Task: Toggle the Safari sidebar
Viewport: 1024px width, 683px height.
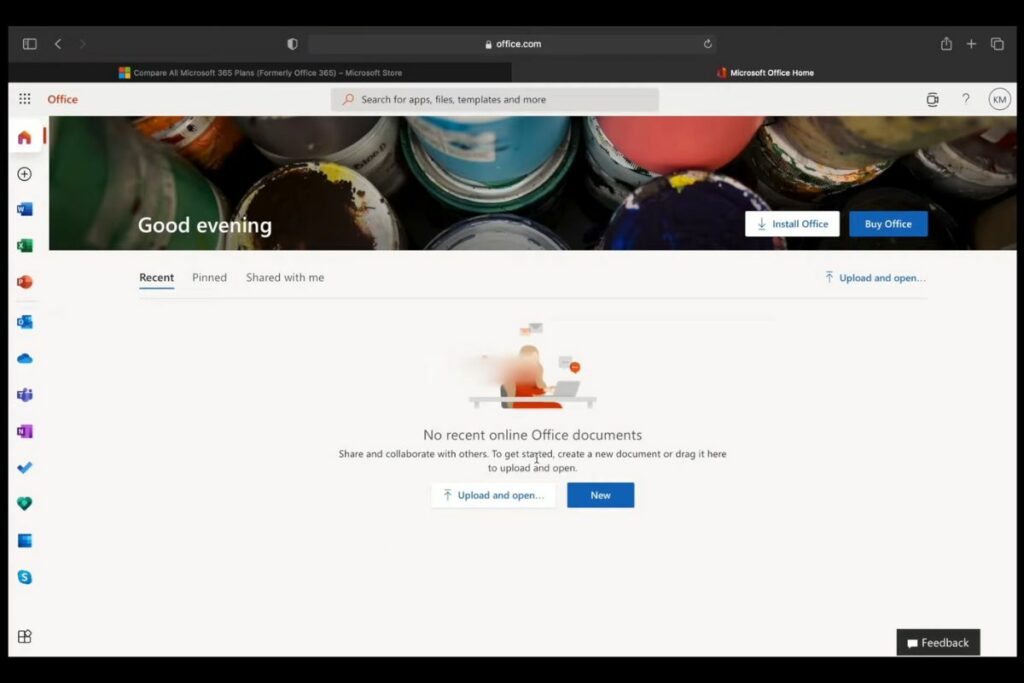Action: pos(29,44)
